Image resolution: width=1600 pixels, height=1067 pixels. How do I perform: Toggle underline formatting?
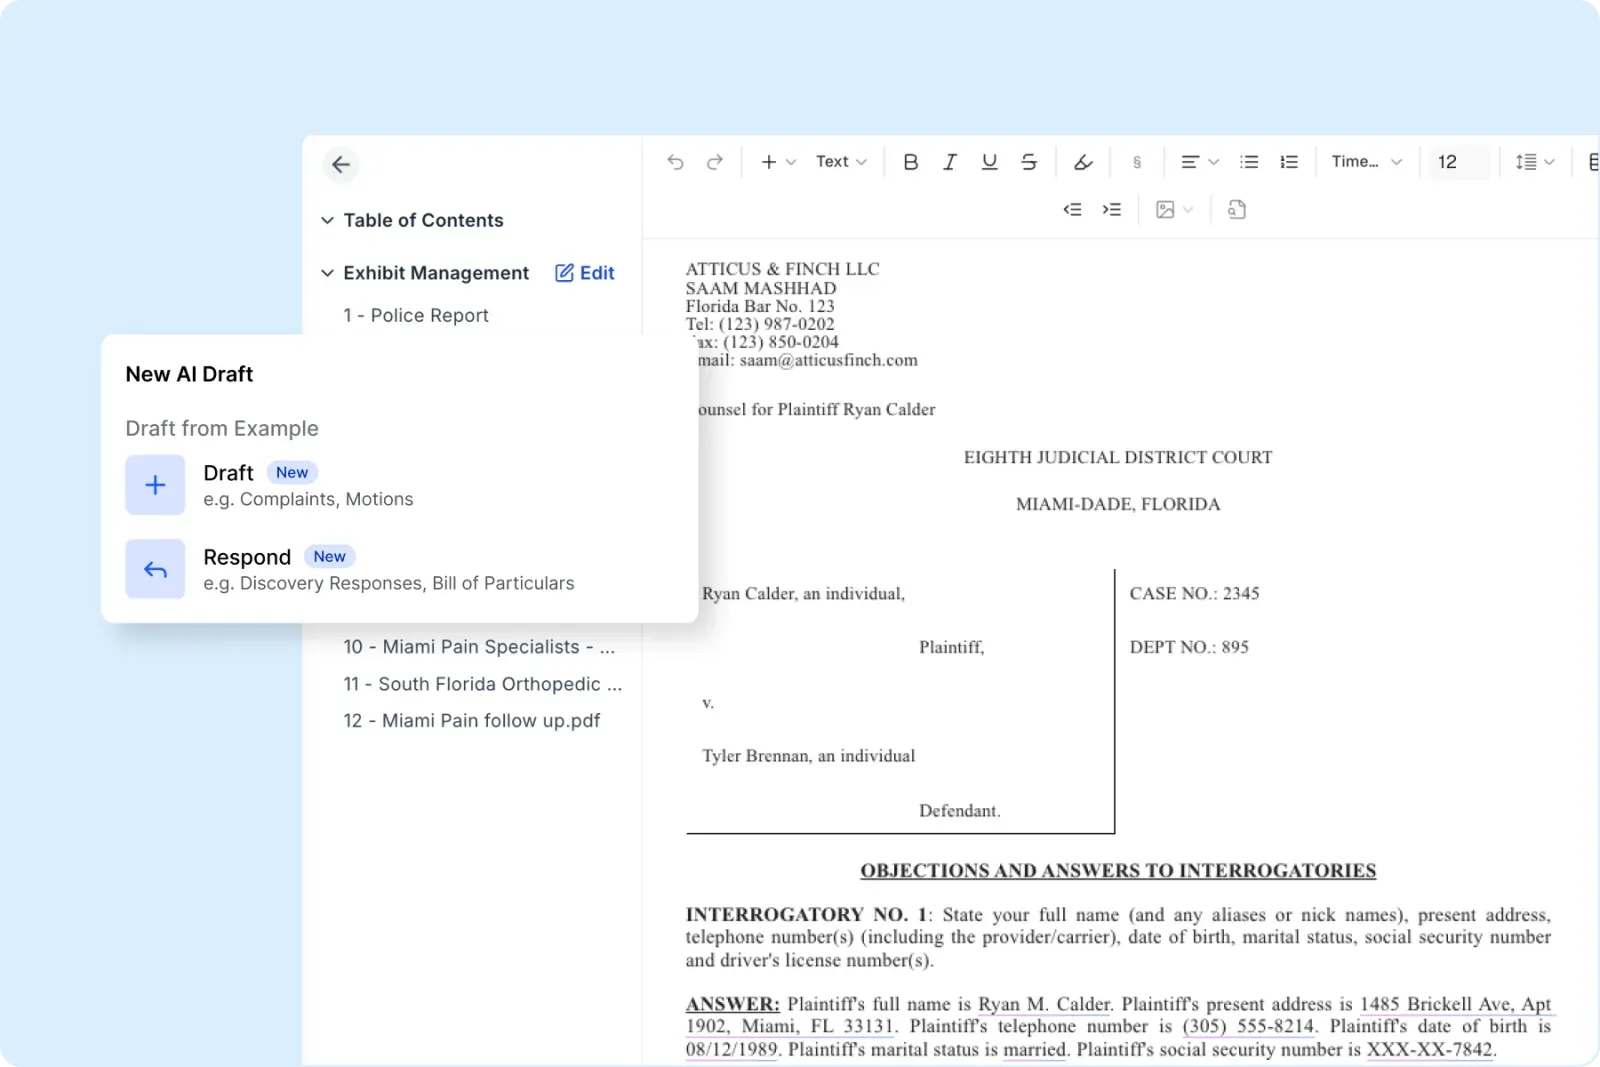point(989,162)
